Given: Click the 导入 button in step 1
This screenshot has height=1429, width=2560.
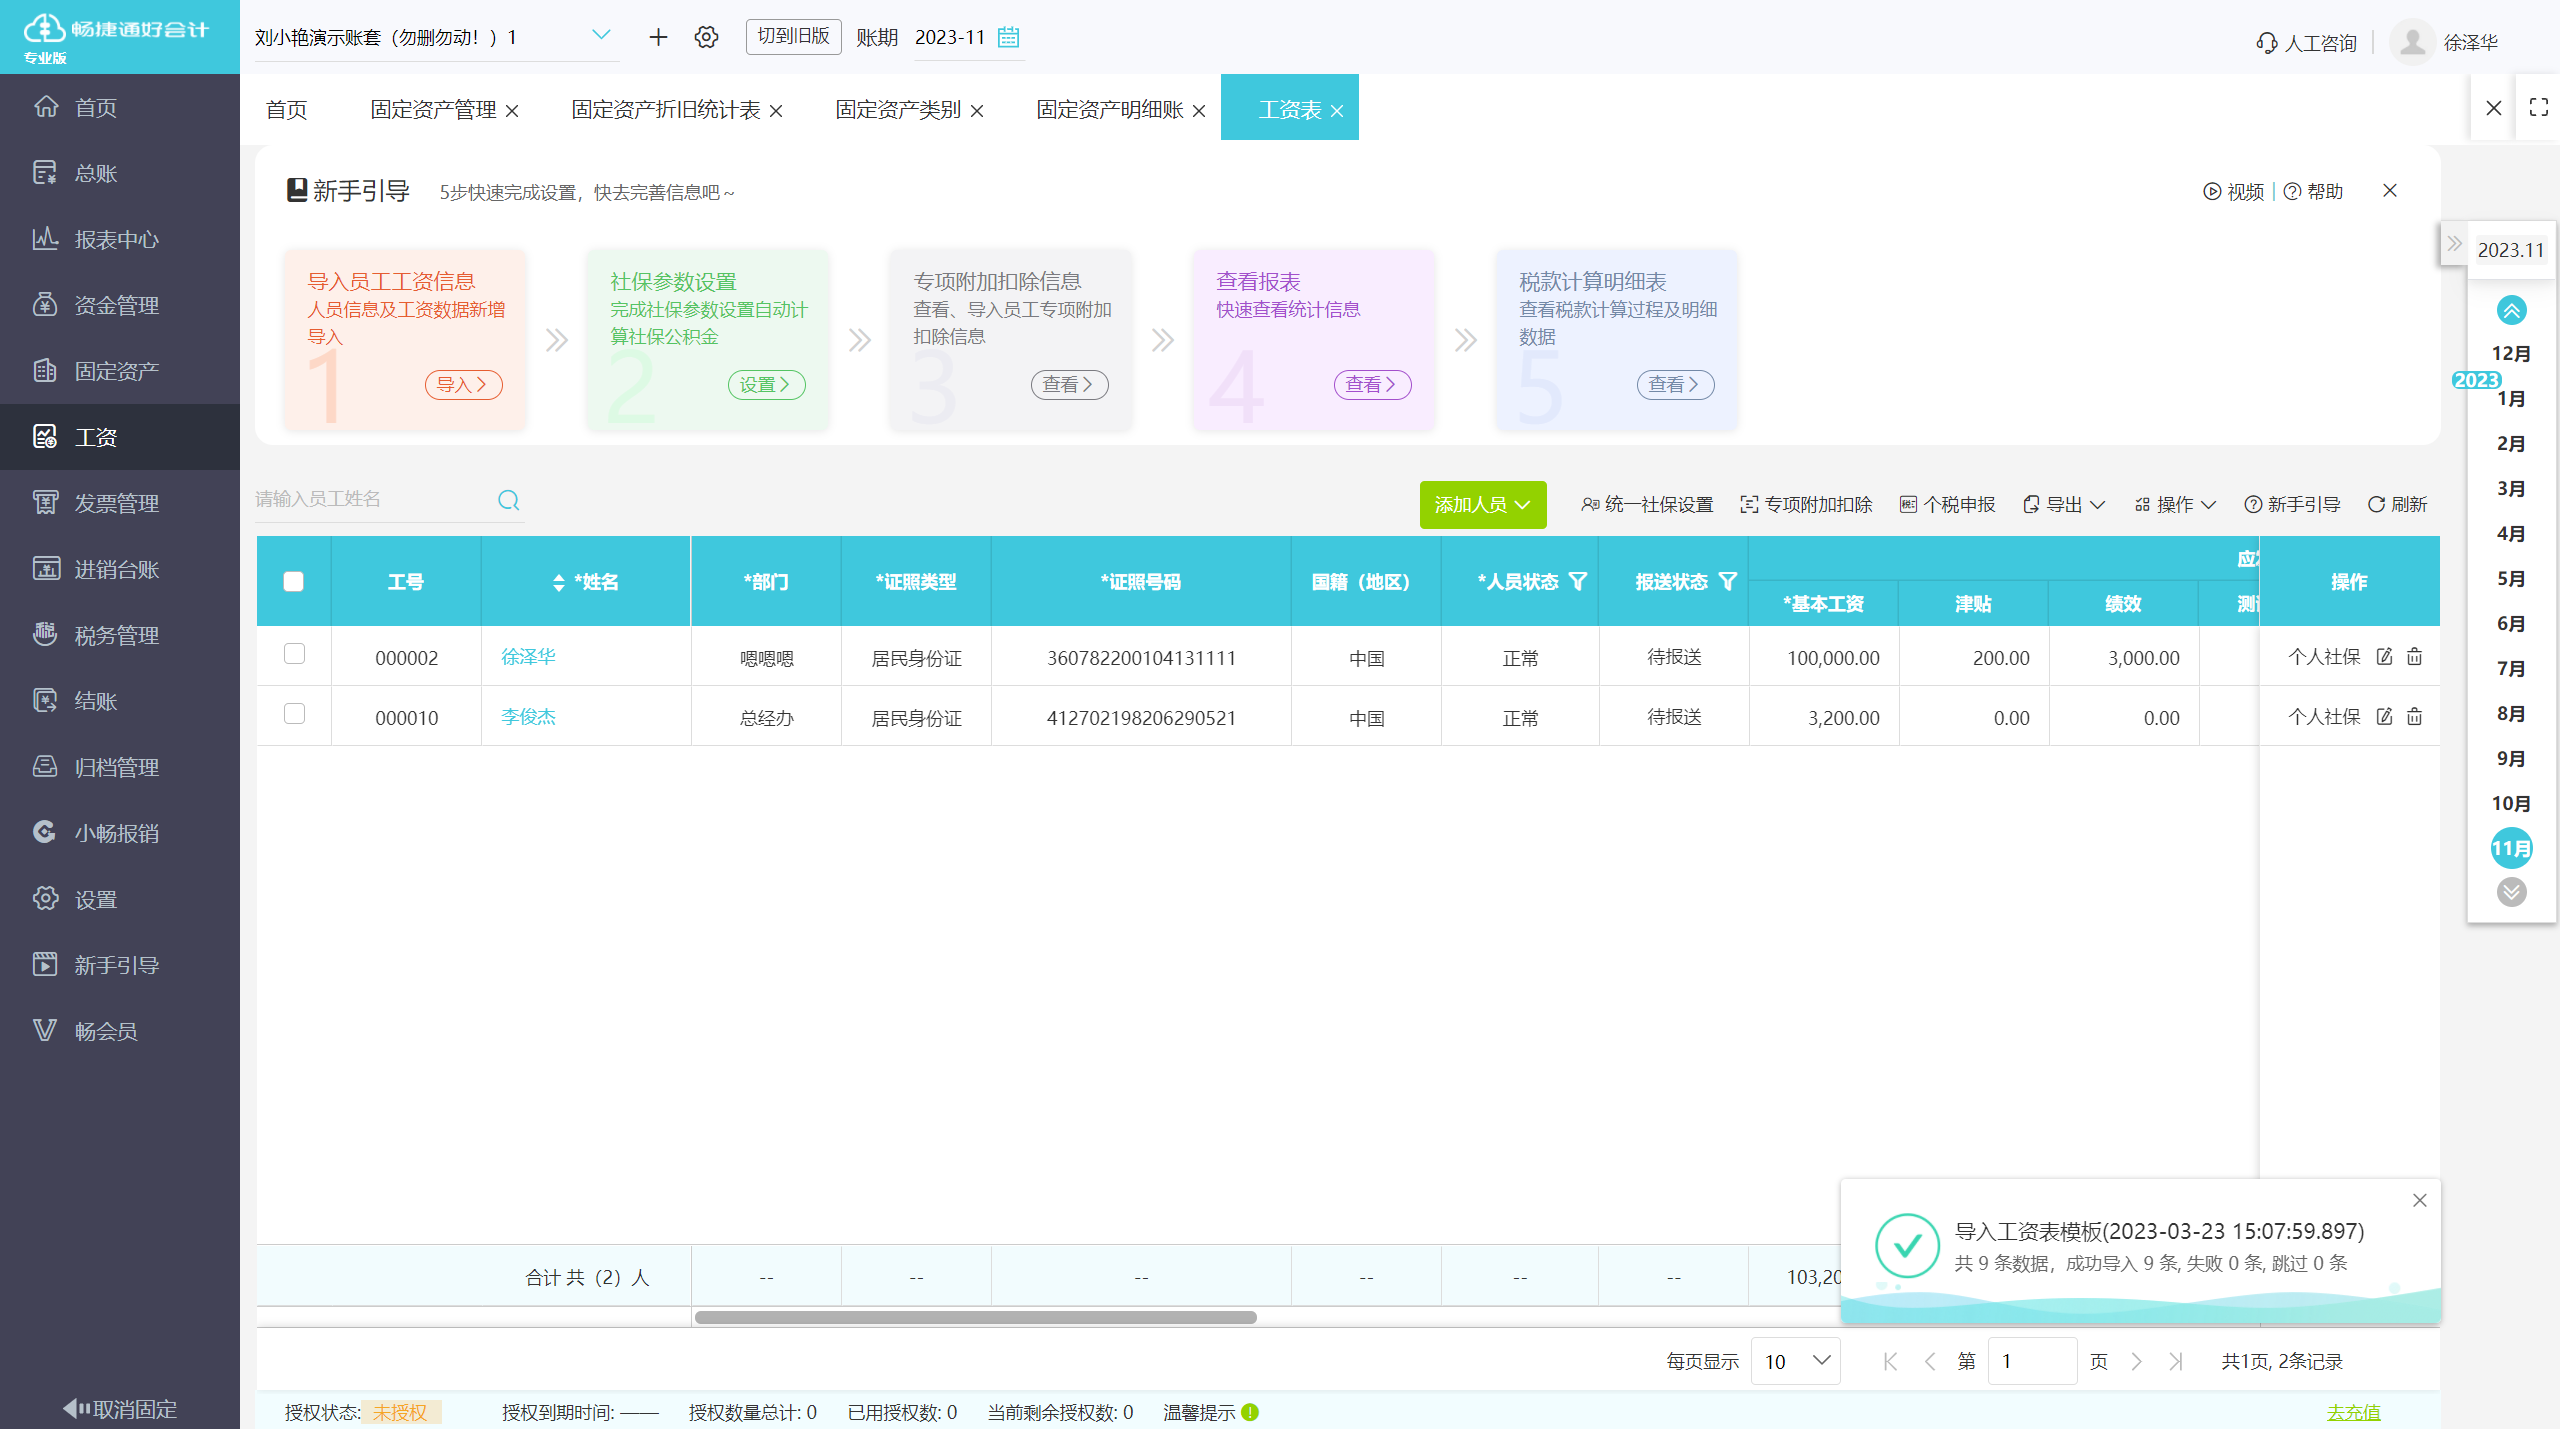Looking at the screenshot, I should [x=462, y=385].
